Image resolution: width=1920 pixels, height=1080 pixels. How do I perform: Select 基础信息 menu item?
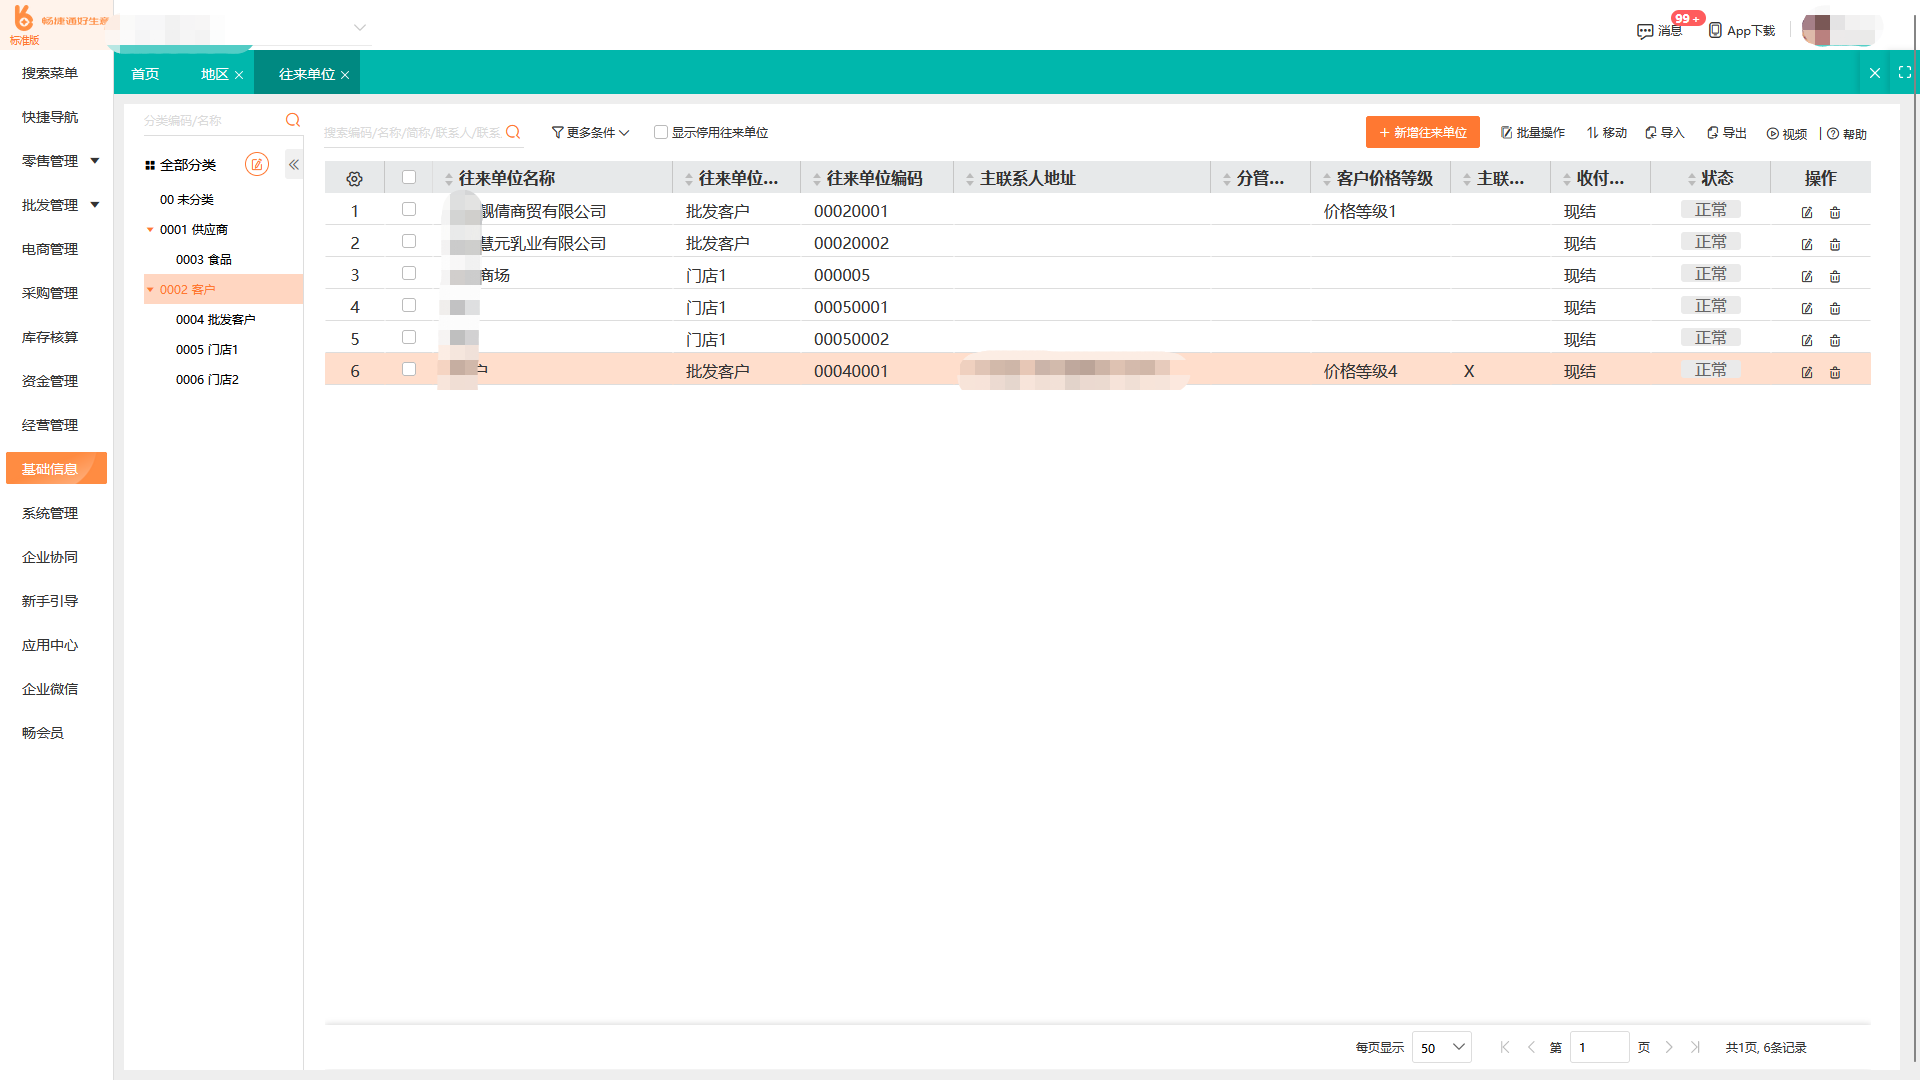point(53,468)
